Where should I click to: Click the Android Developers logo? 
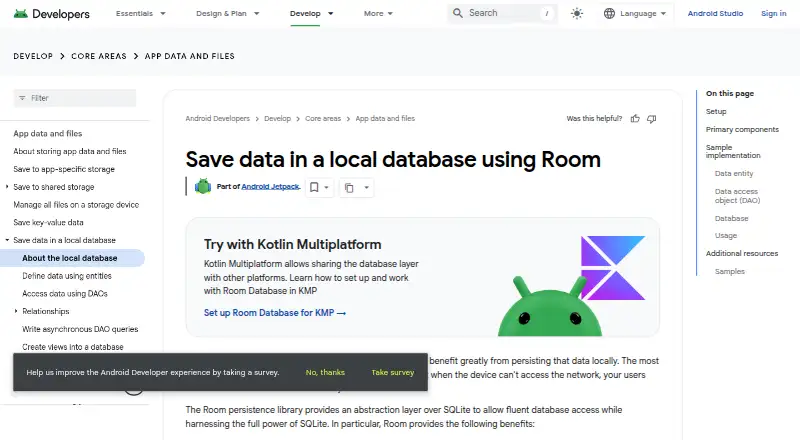click(x=52, y=14)
